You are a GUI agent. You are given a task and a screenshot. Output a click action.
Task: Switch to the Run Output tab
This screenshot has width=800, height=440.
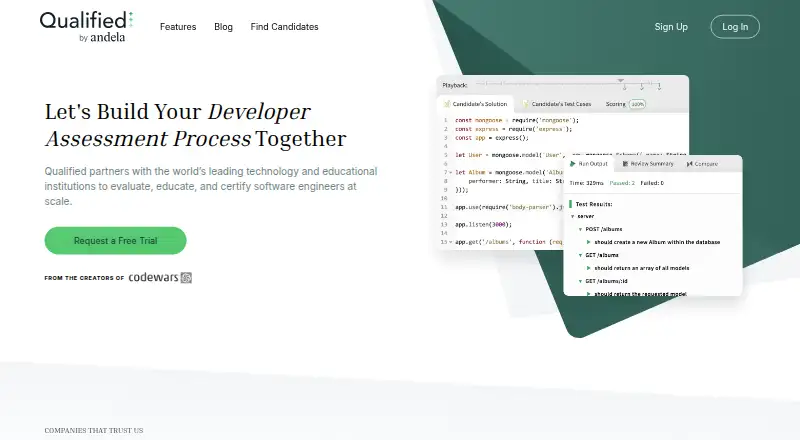coord(588,164)
